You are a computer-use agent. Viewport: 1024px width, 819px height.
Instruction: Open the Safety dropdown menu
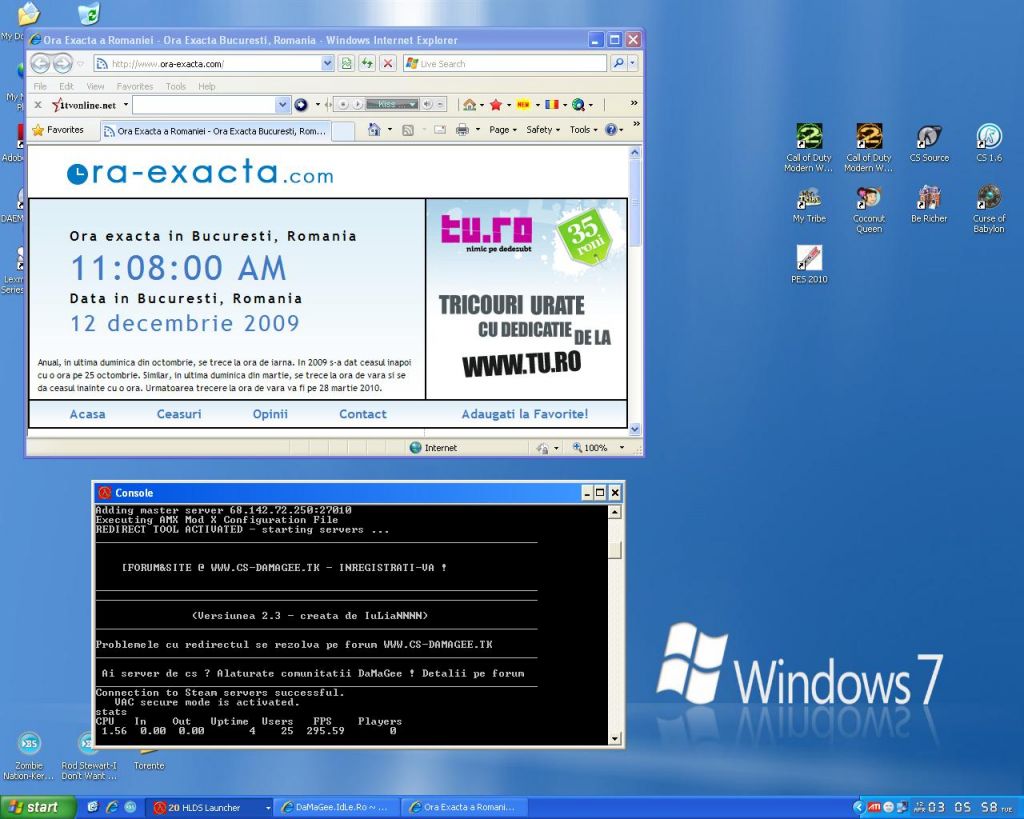(543, 130)
